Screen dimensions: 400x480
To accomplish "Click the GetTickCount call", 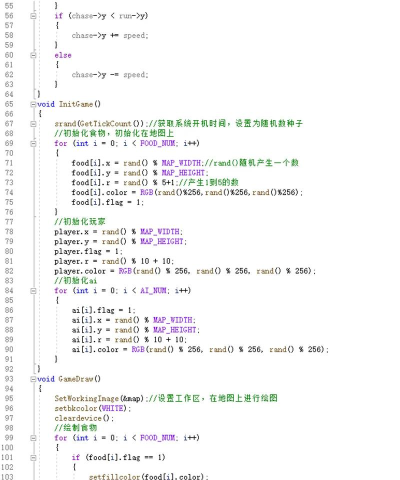I will [105, 124].
